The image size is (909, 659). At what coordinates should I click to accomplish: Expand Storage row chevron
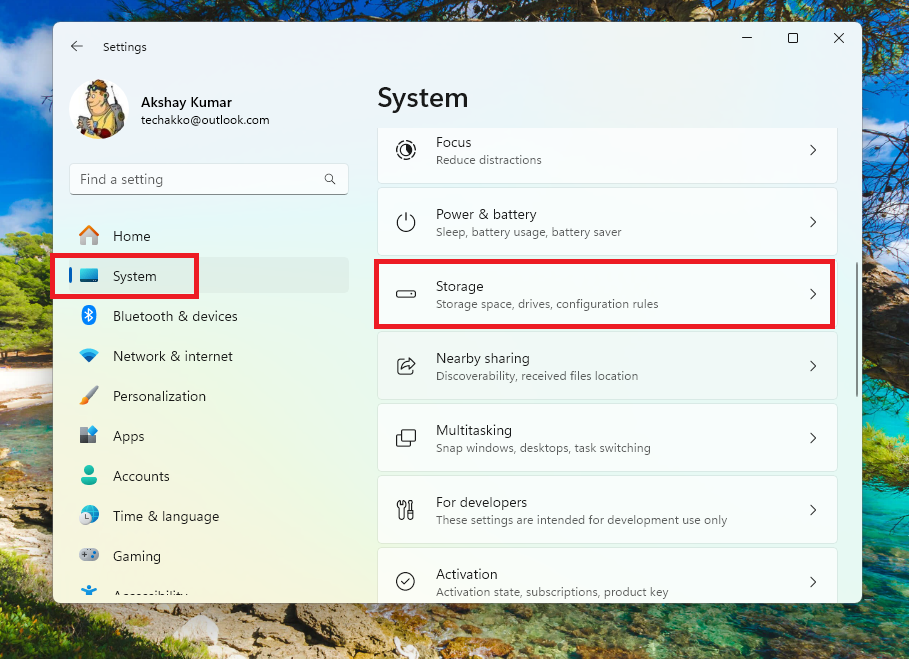813,294
